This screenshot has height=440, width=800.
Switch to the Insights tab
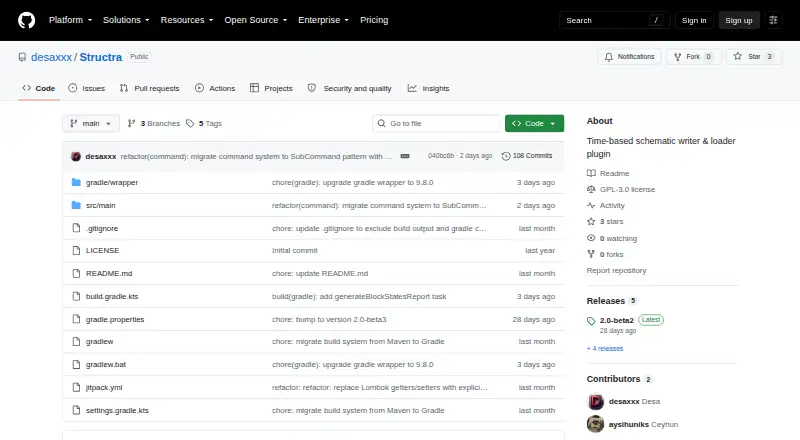coord(429,88)
